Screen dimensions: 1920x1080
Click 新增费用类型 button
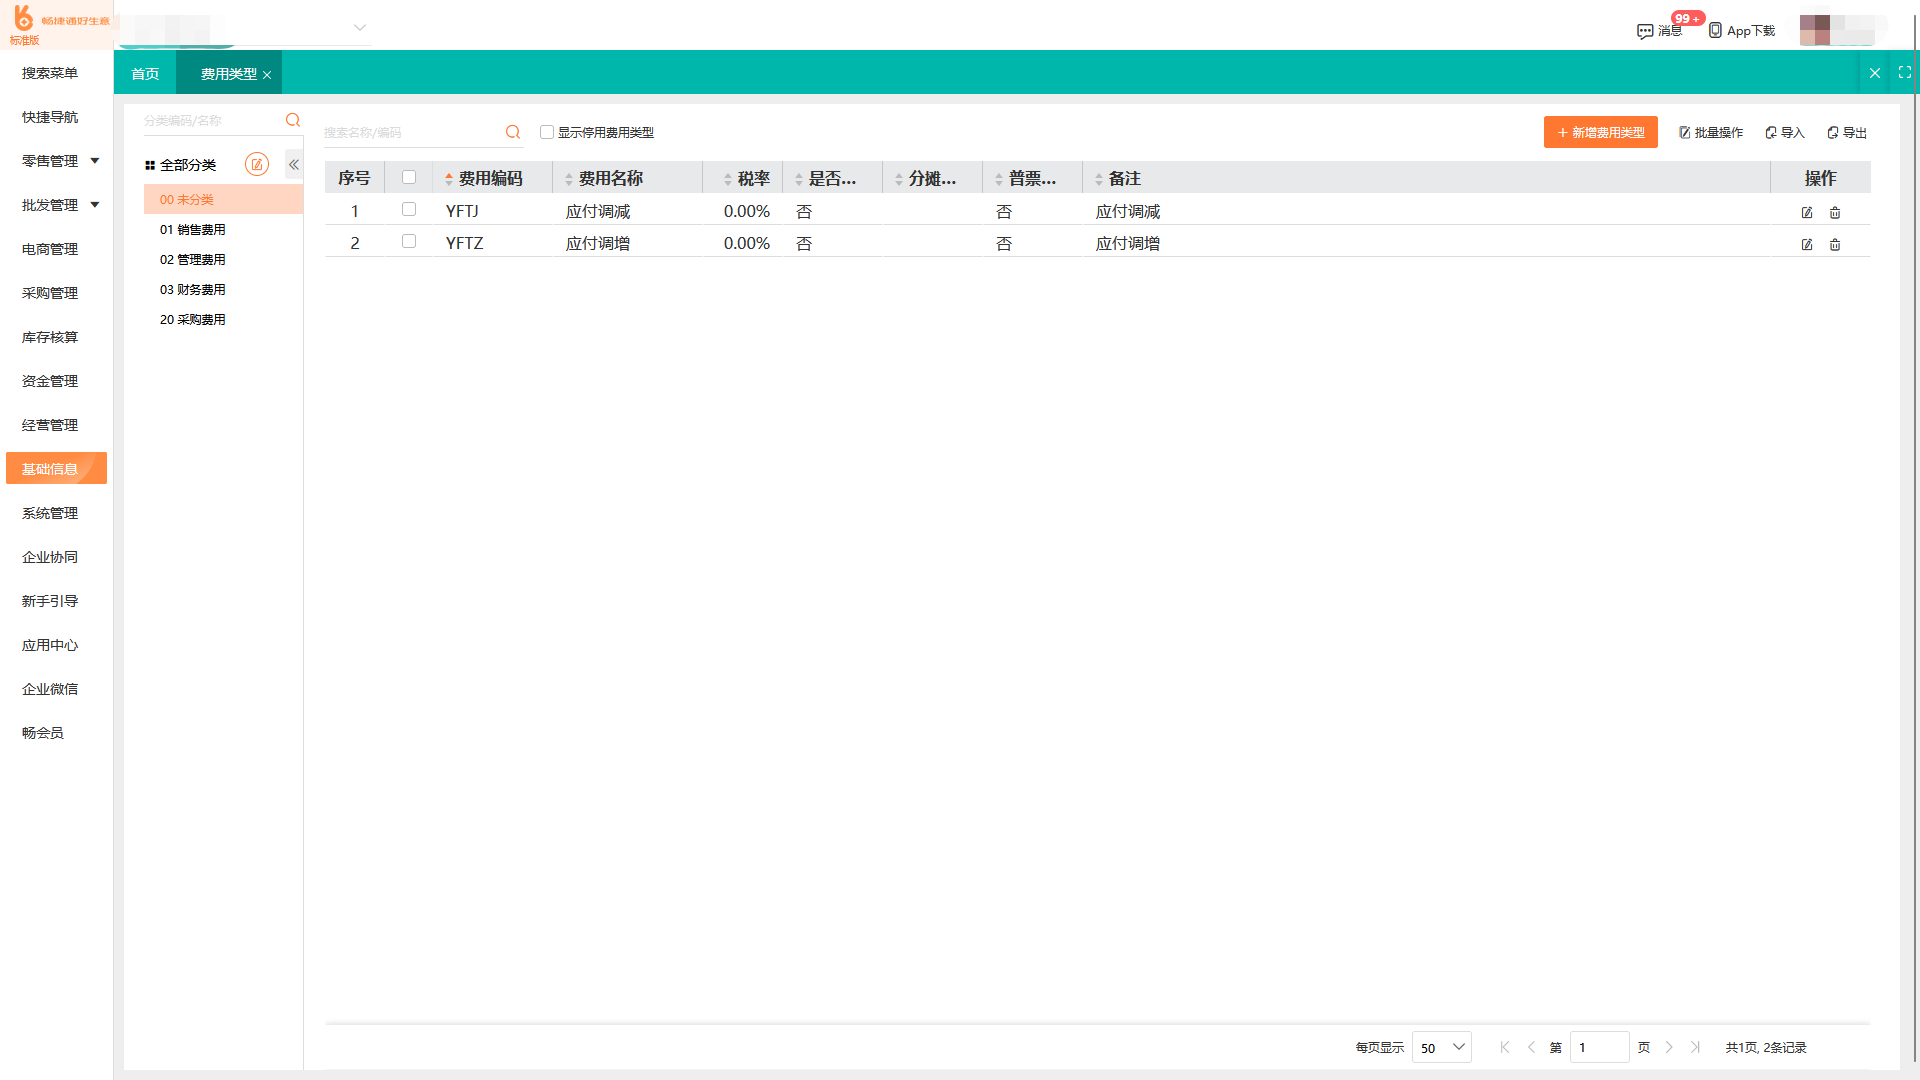(1600, 132)
